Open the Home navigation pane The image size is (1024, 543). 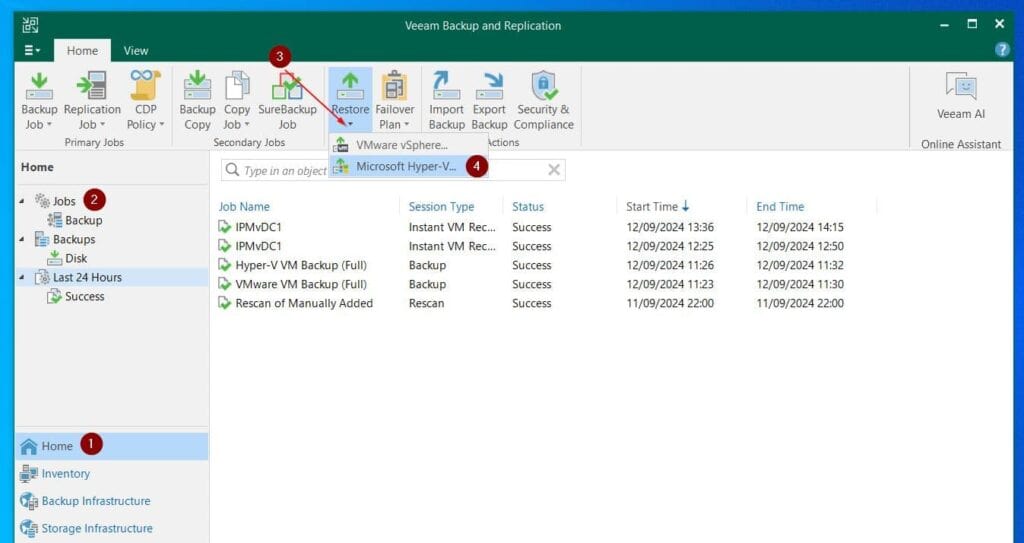112,446
